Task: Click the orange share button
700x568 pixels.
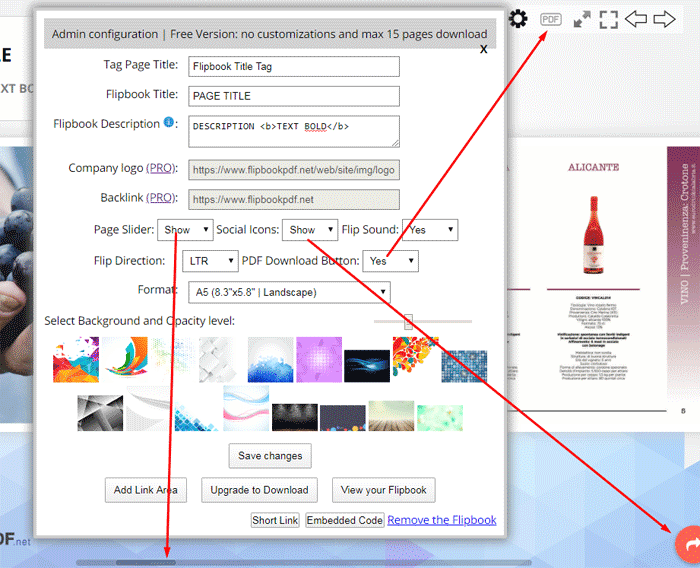Action: pos(688,543)
